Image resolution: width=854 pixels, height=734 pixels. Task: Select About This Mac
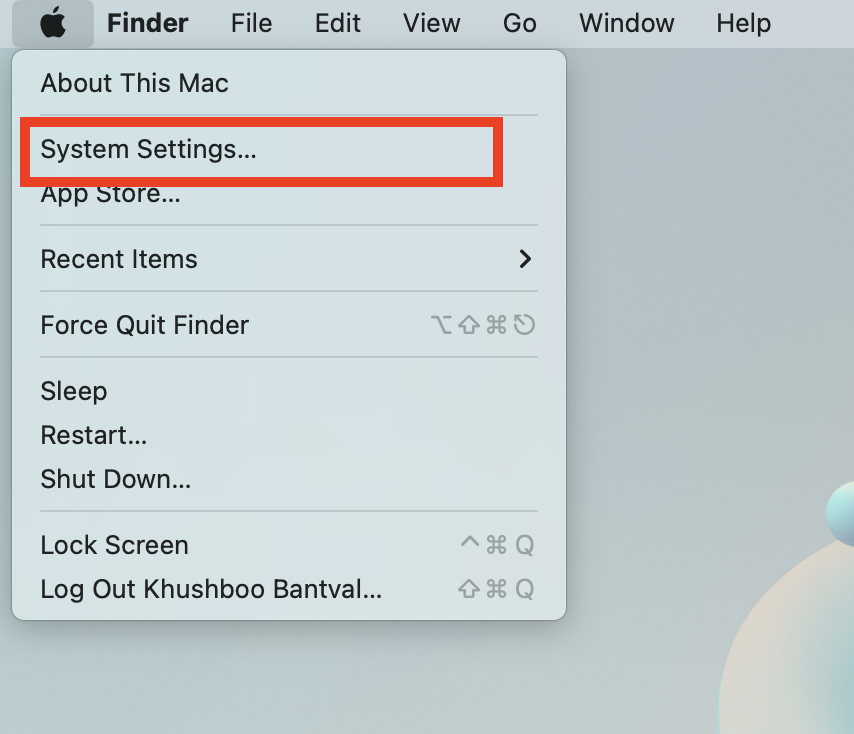click(135, 83)
